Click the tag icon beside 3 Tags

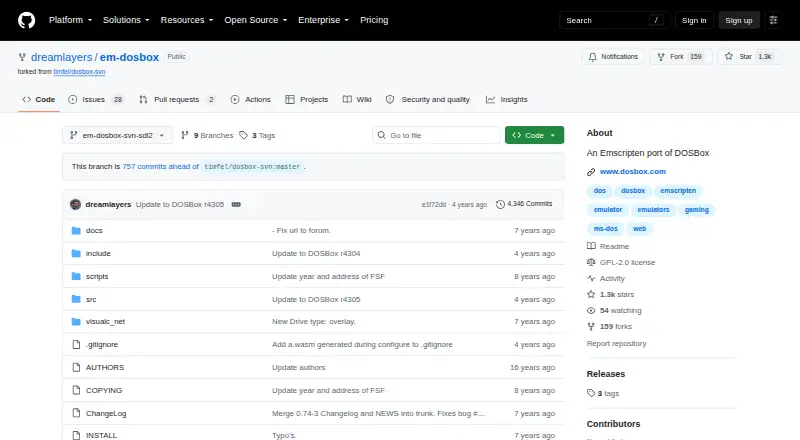click(x=244, y=135)
